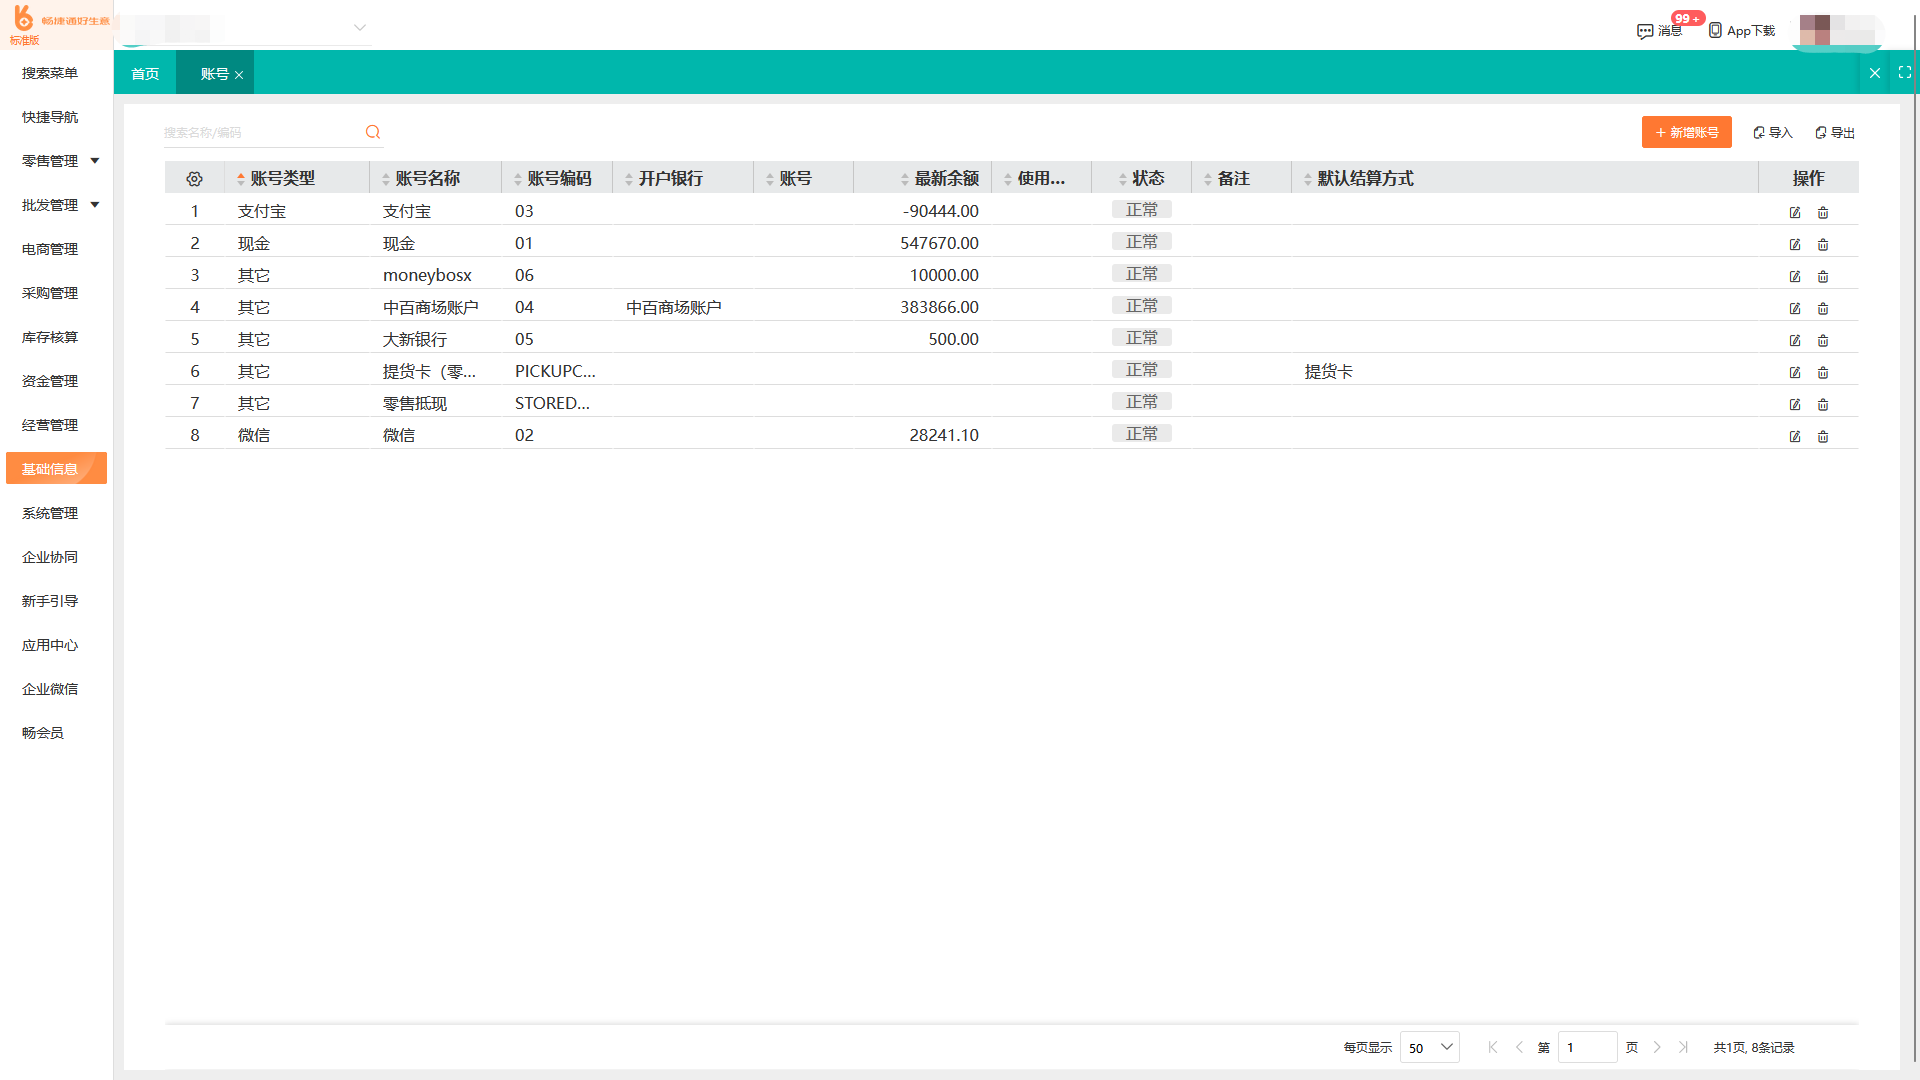Navigate to 首页 tab
This screenshot has height=1080, width=1920.
click(144, 74)
